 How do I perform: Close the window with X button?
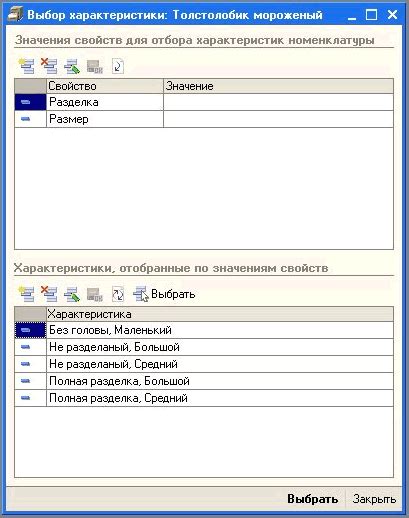tap(392, 15)
